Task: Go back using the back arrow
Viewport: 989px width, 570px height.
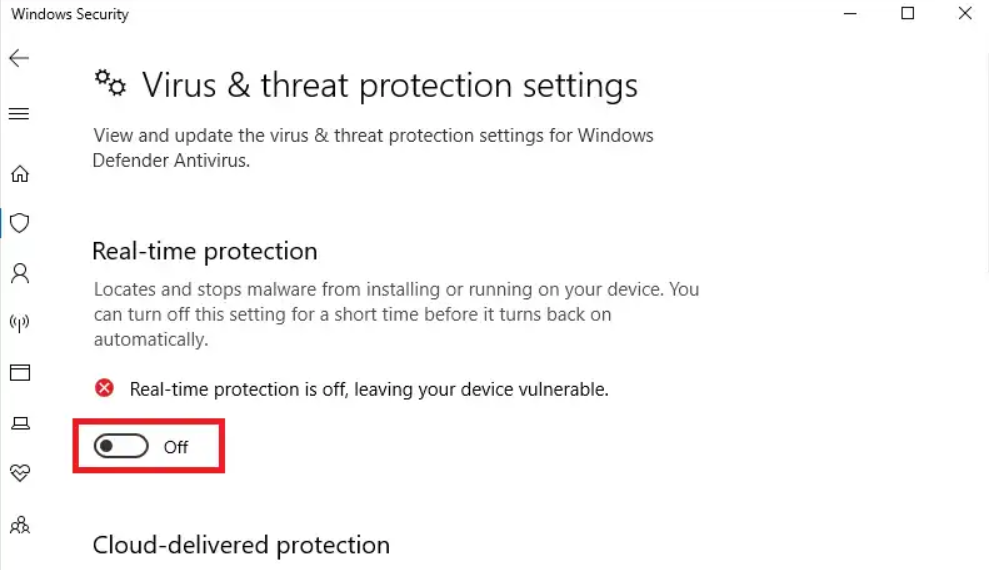Action: [19, 59]
